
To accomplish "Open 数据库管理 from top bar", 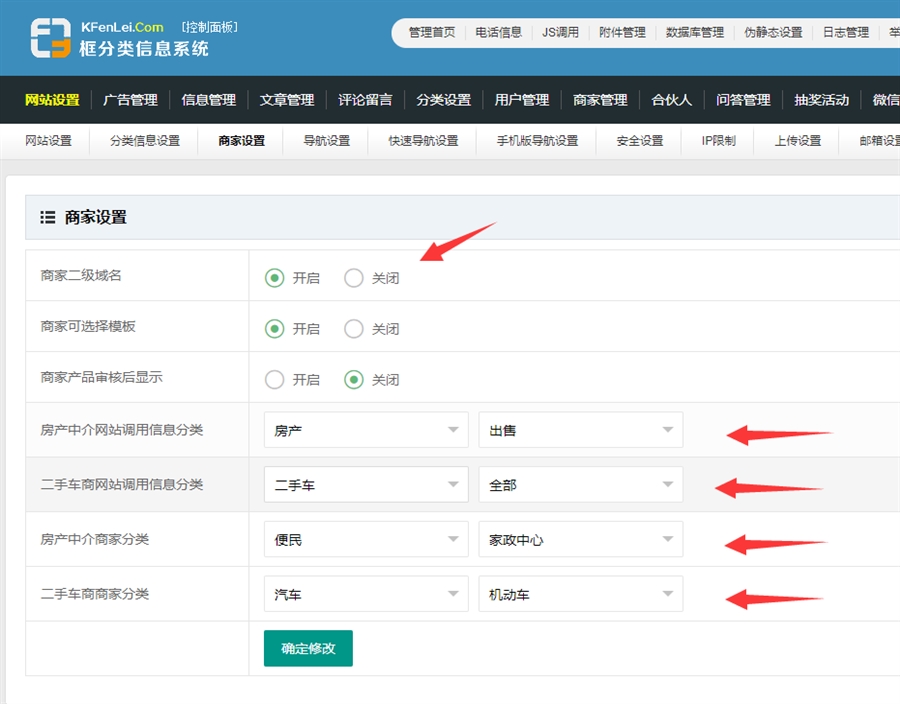I will click(x=695, y=32).
